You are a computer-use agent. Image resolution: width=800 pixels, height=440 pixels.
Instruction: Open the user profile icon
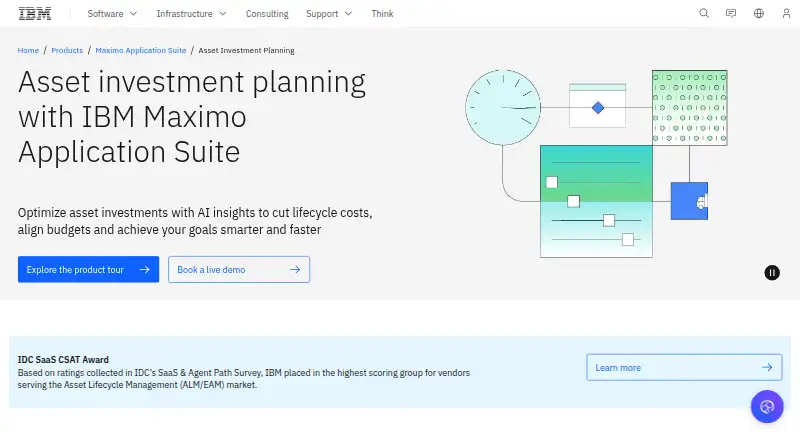click(786, 13)
